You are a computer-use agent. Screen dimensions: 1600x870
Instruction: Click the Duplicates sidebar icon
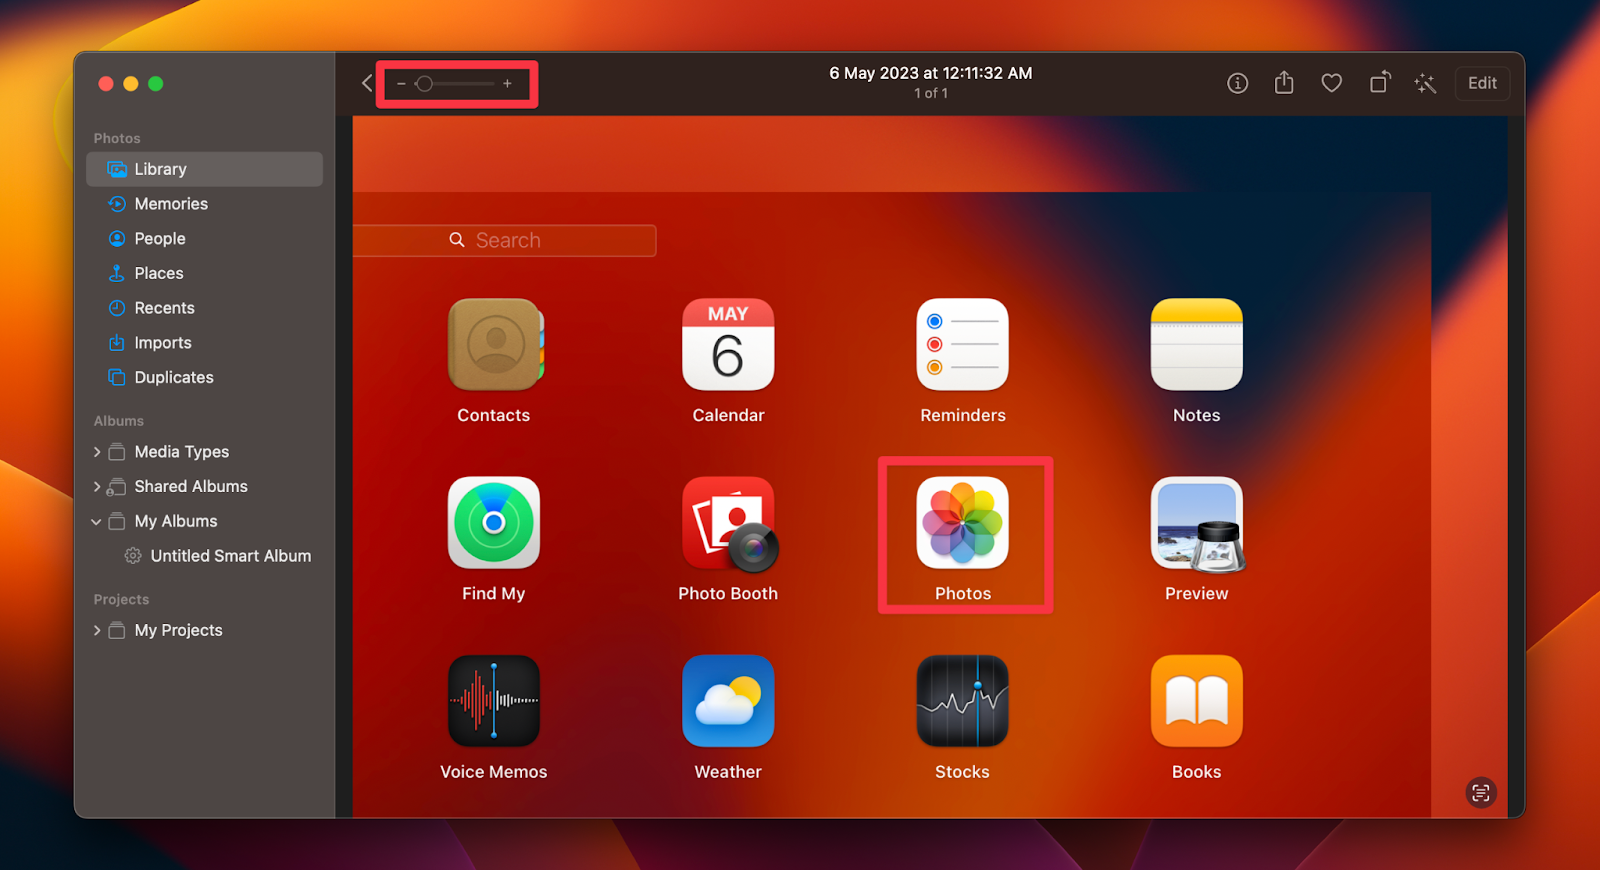click(117, 377)
